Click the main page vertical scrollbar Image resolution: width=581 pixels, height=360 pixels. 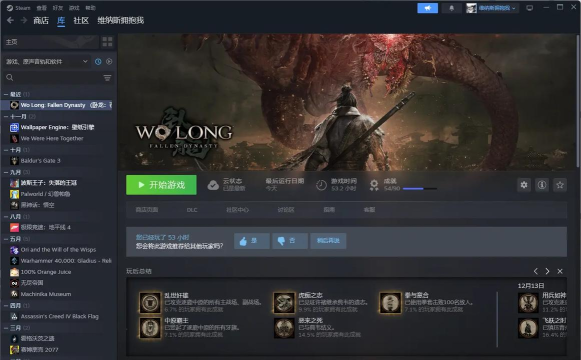[x=577, y=101]
